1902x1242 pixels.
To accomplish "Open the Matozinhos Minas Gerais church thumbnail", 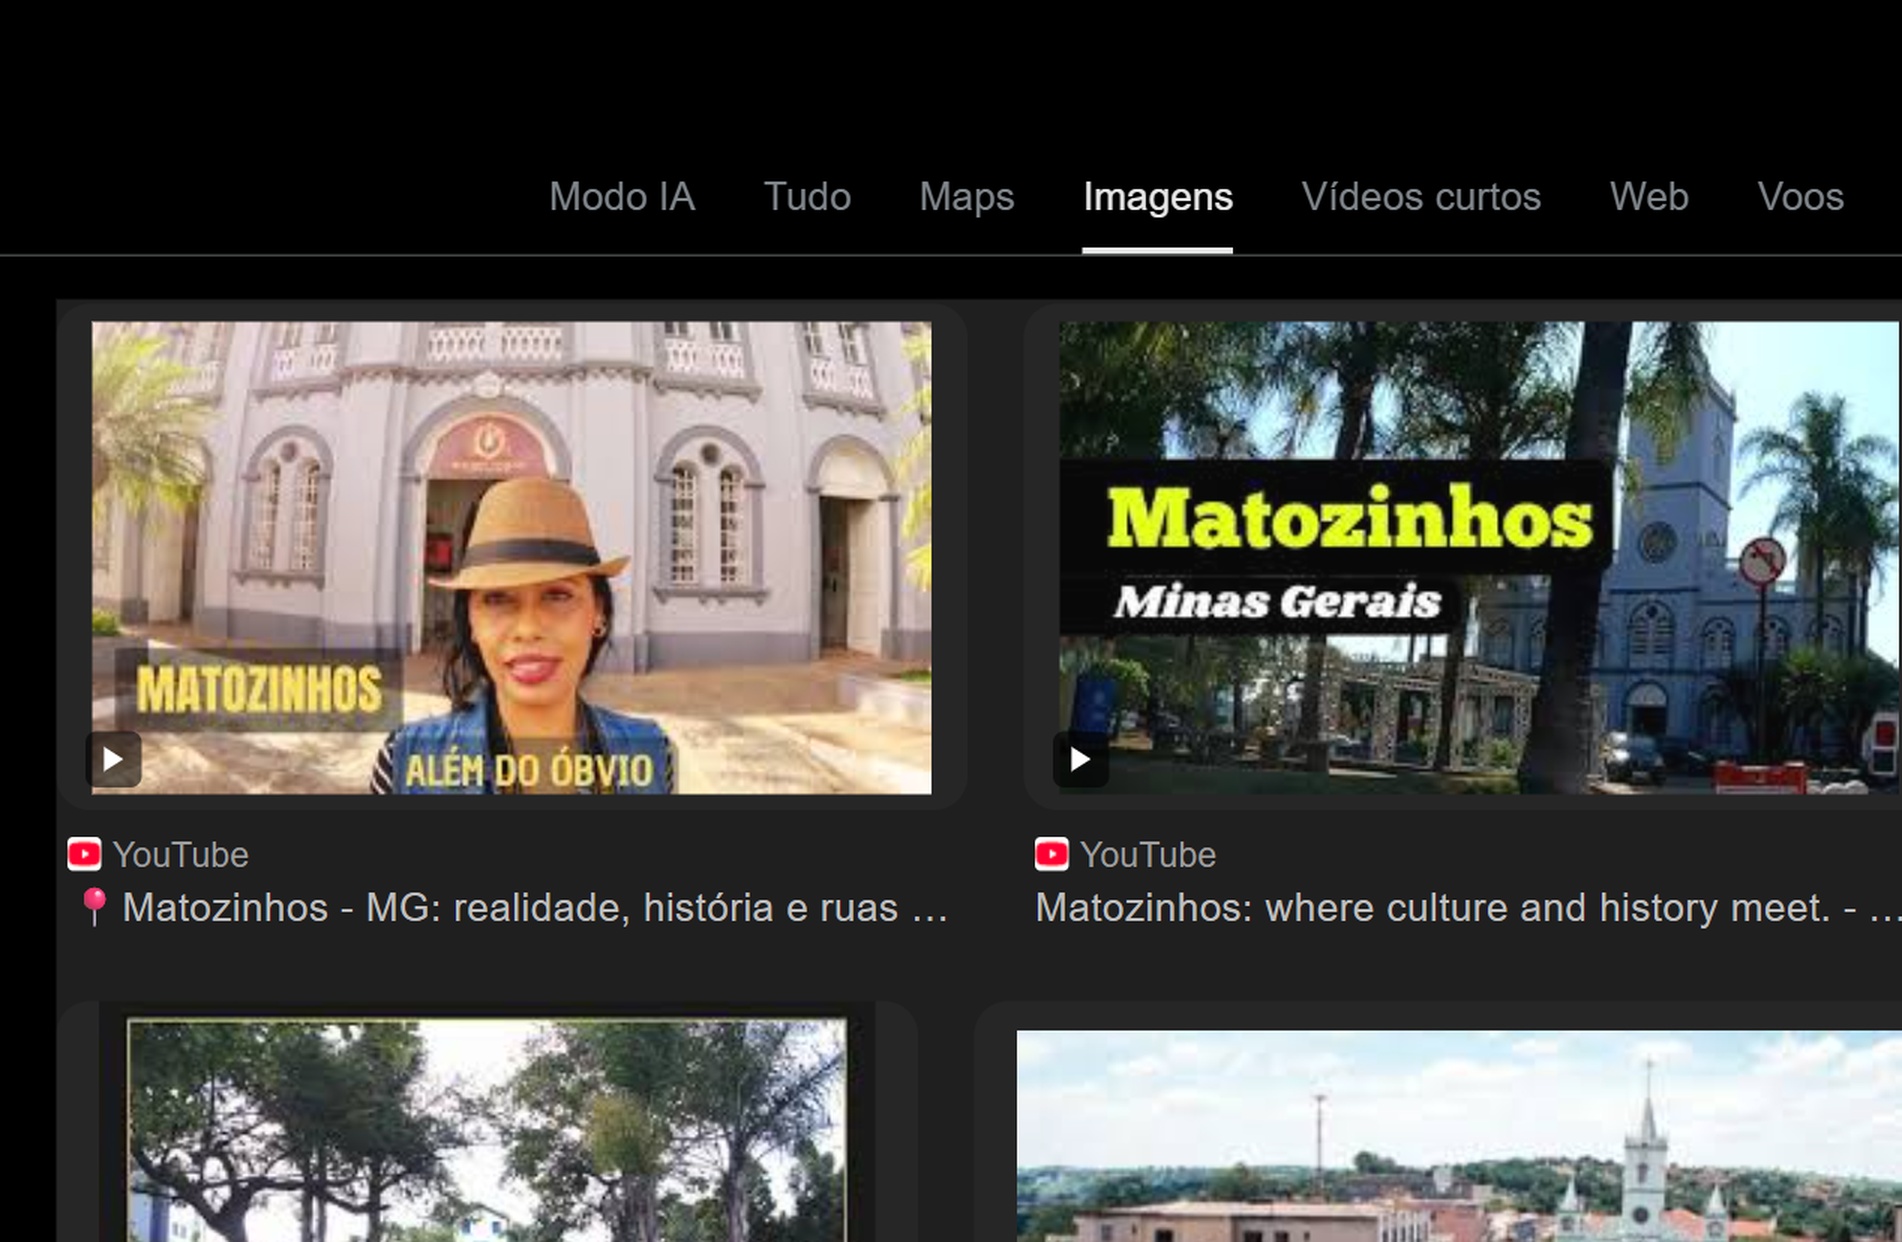I will coord(1480,557).
